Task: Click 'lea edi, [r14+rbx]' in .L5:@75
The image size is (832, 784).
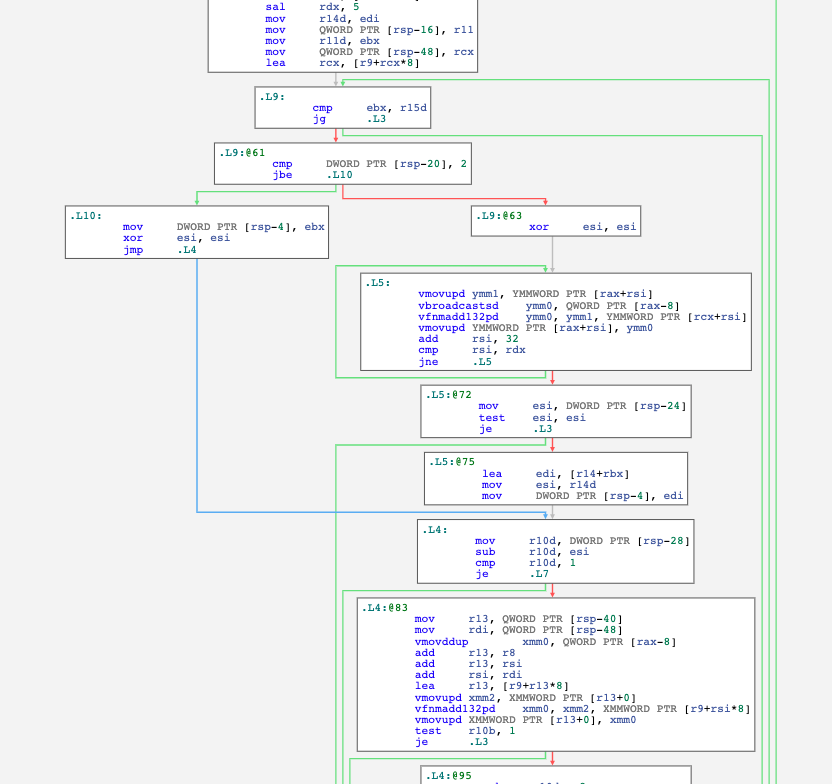Action: point(555,473)
